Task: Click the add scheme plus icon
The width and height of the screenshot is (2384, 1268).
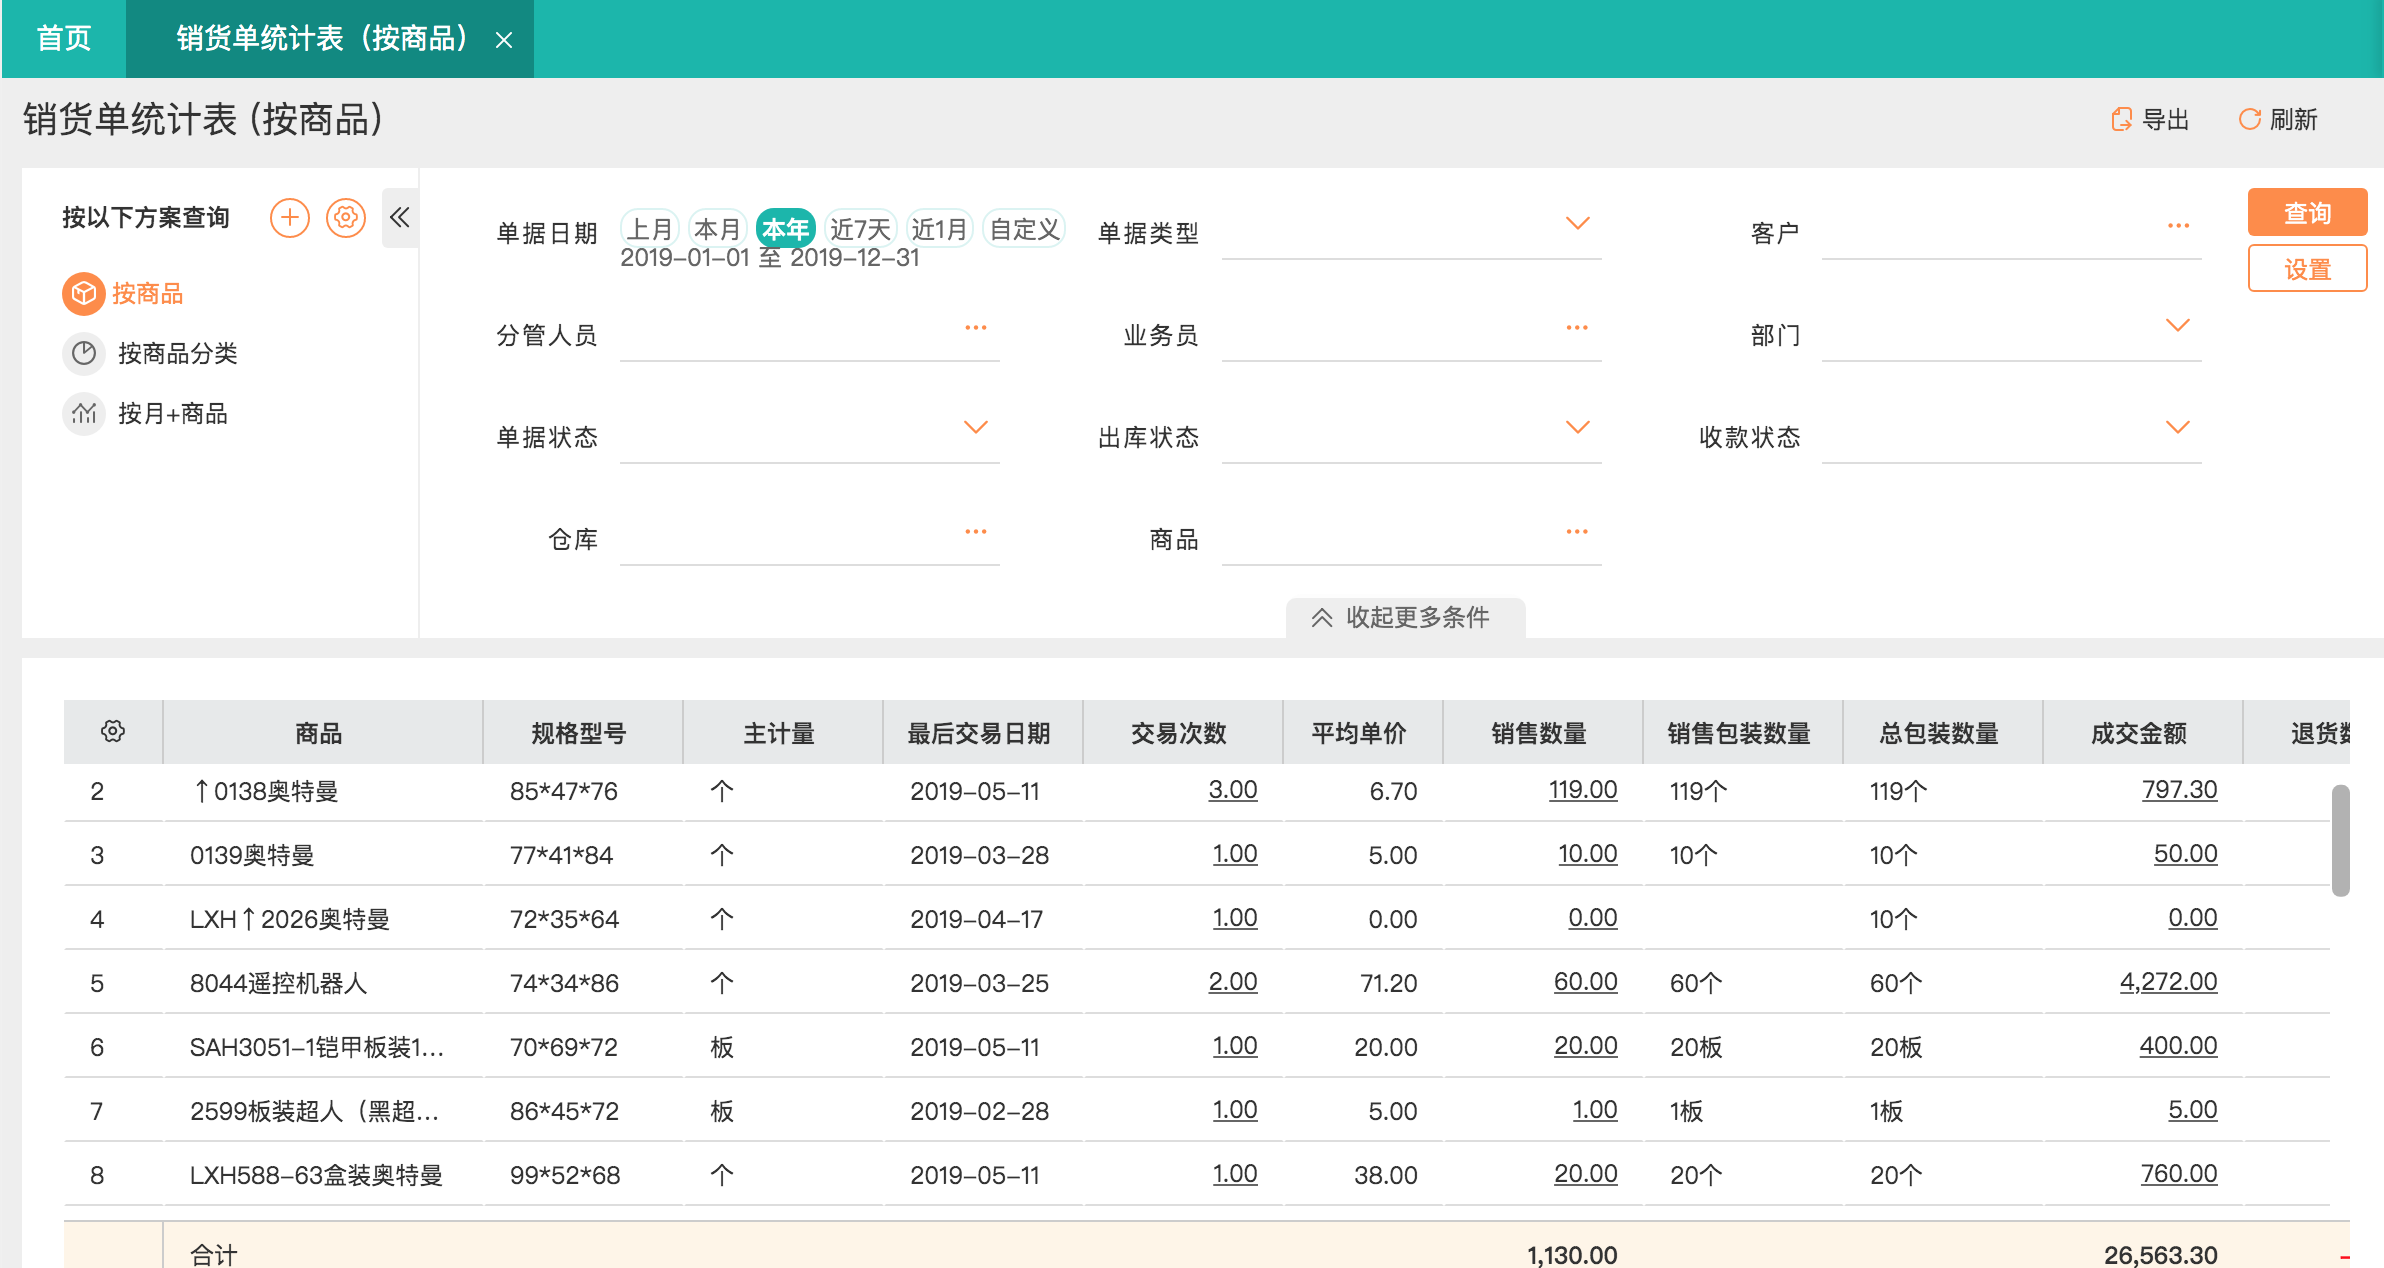Action: (292, 219)
